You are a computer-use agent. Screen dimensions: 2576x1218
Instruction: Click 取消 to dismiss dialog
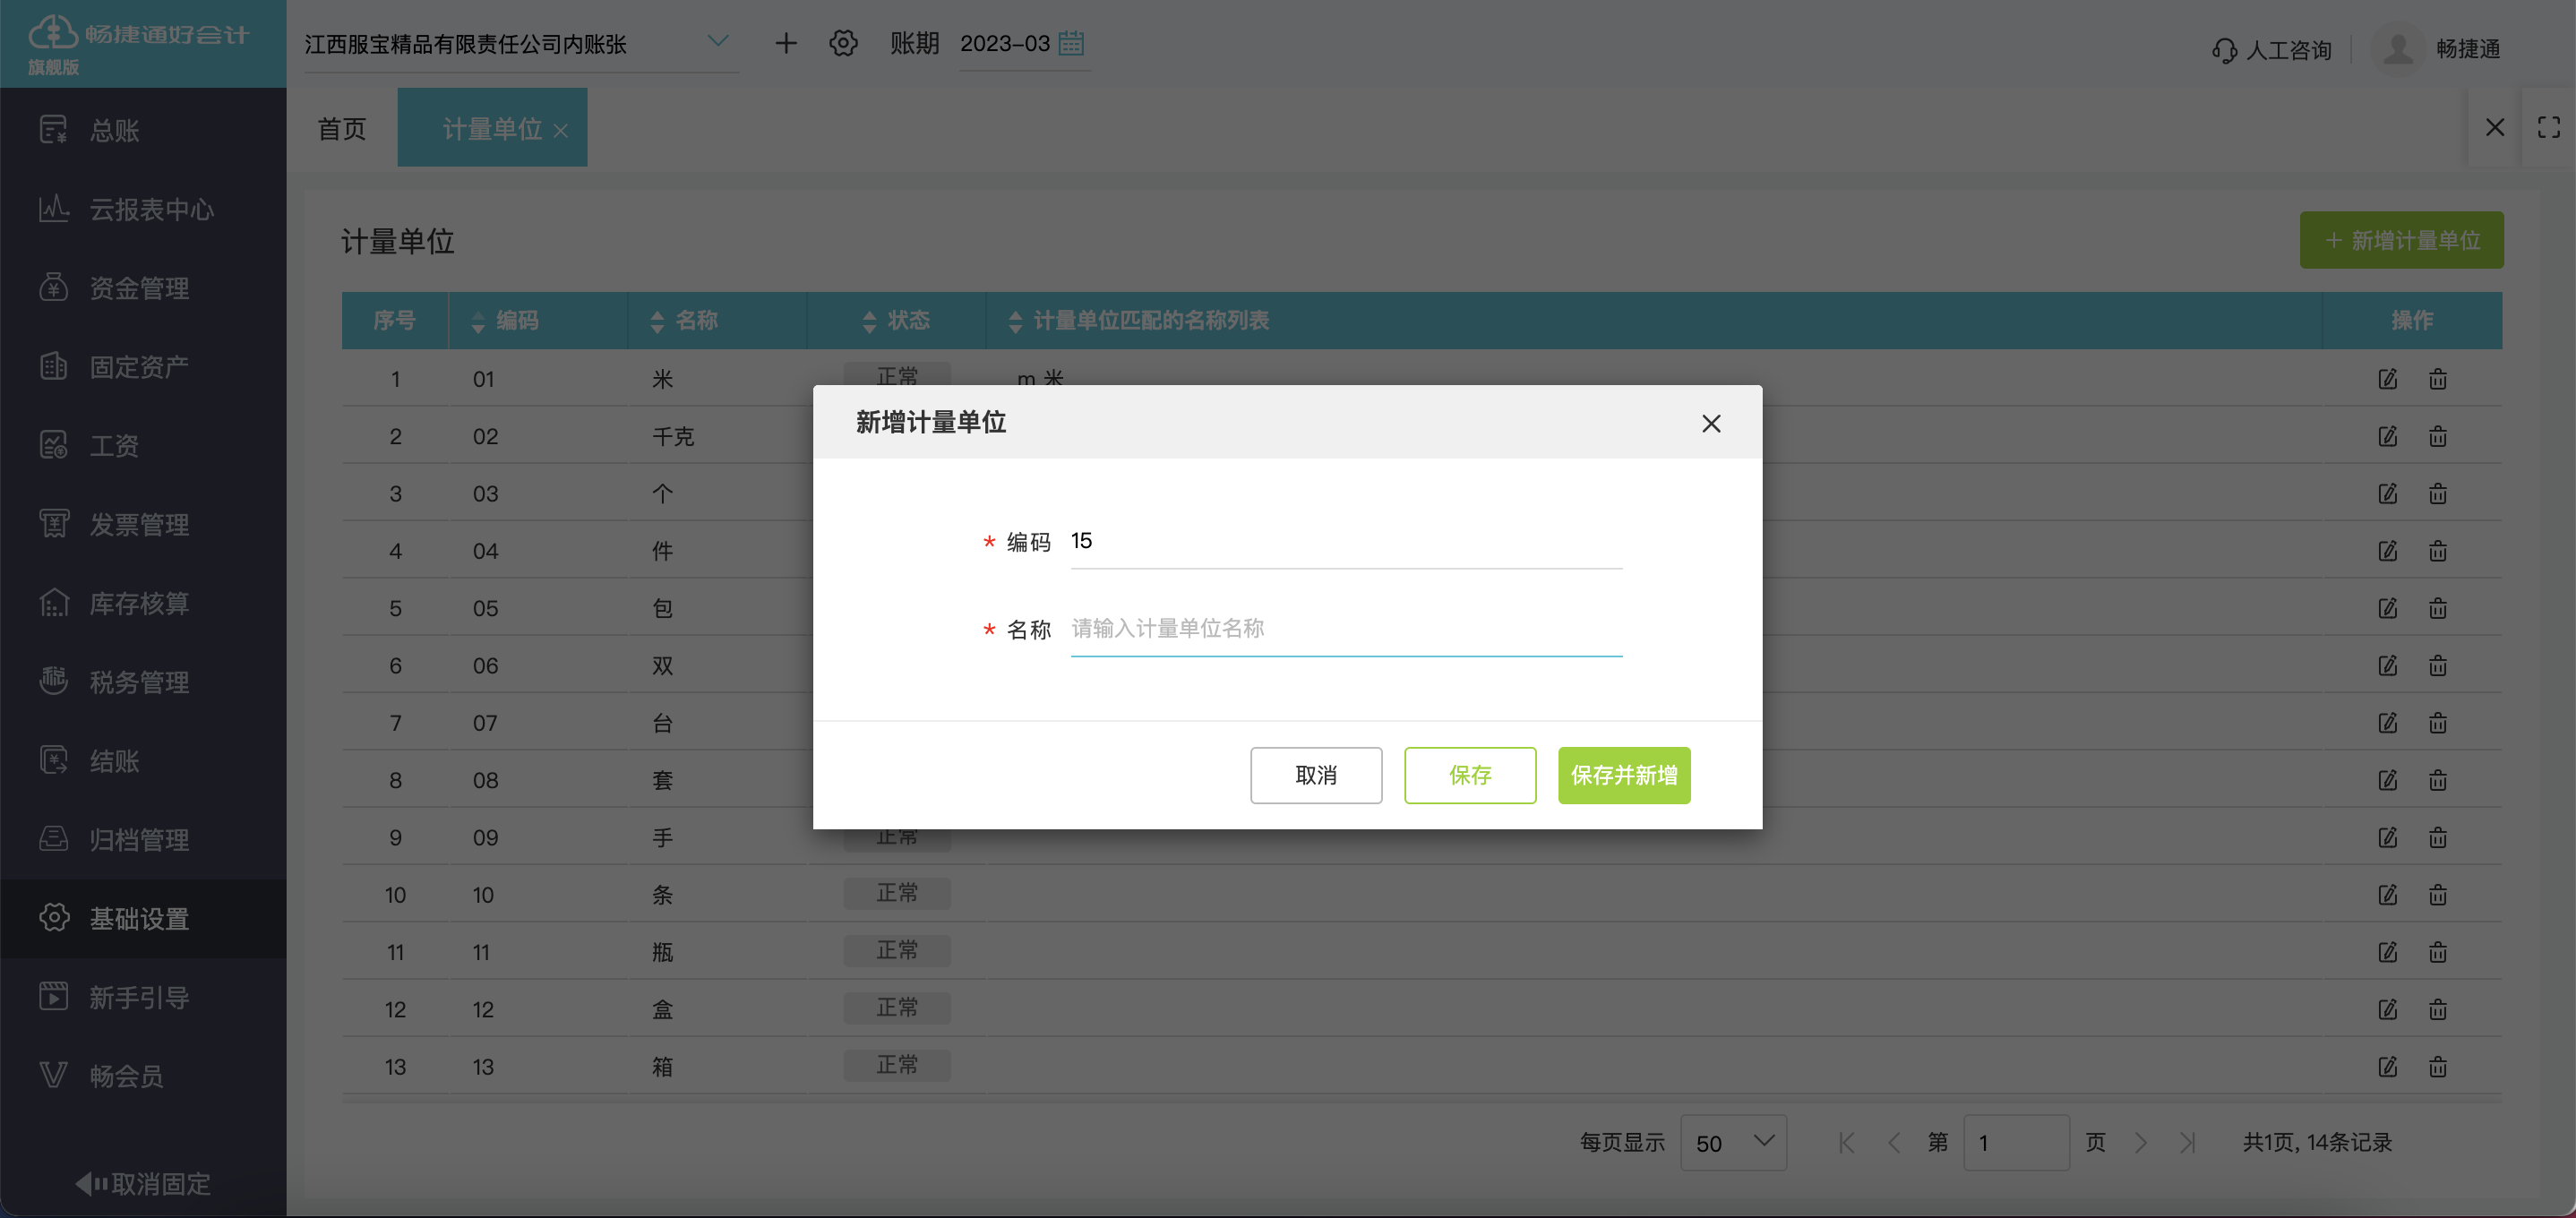(x=1316, y=774)
